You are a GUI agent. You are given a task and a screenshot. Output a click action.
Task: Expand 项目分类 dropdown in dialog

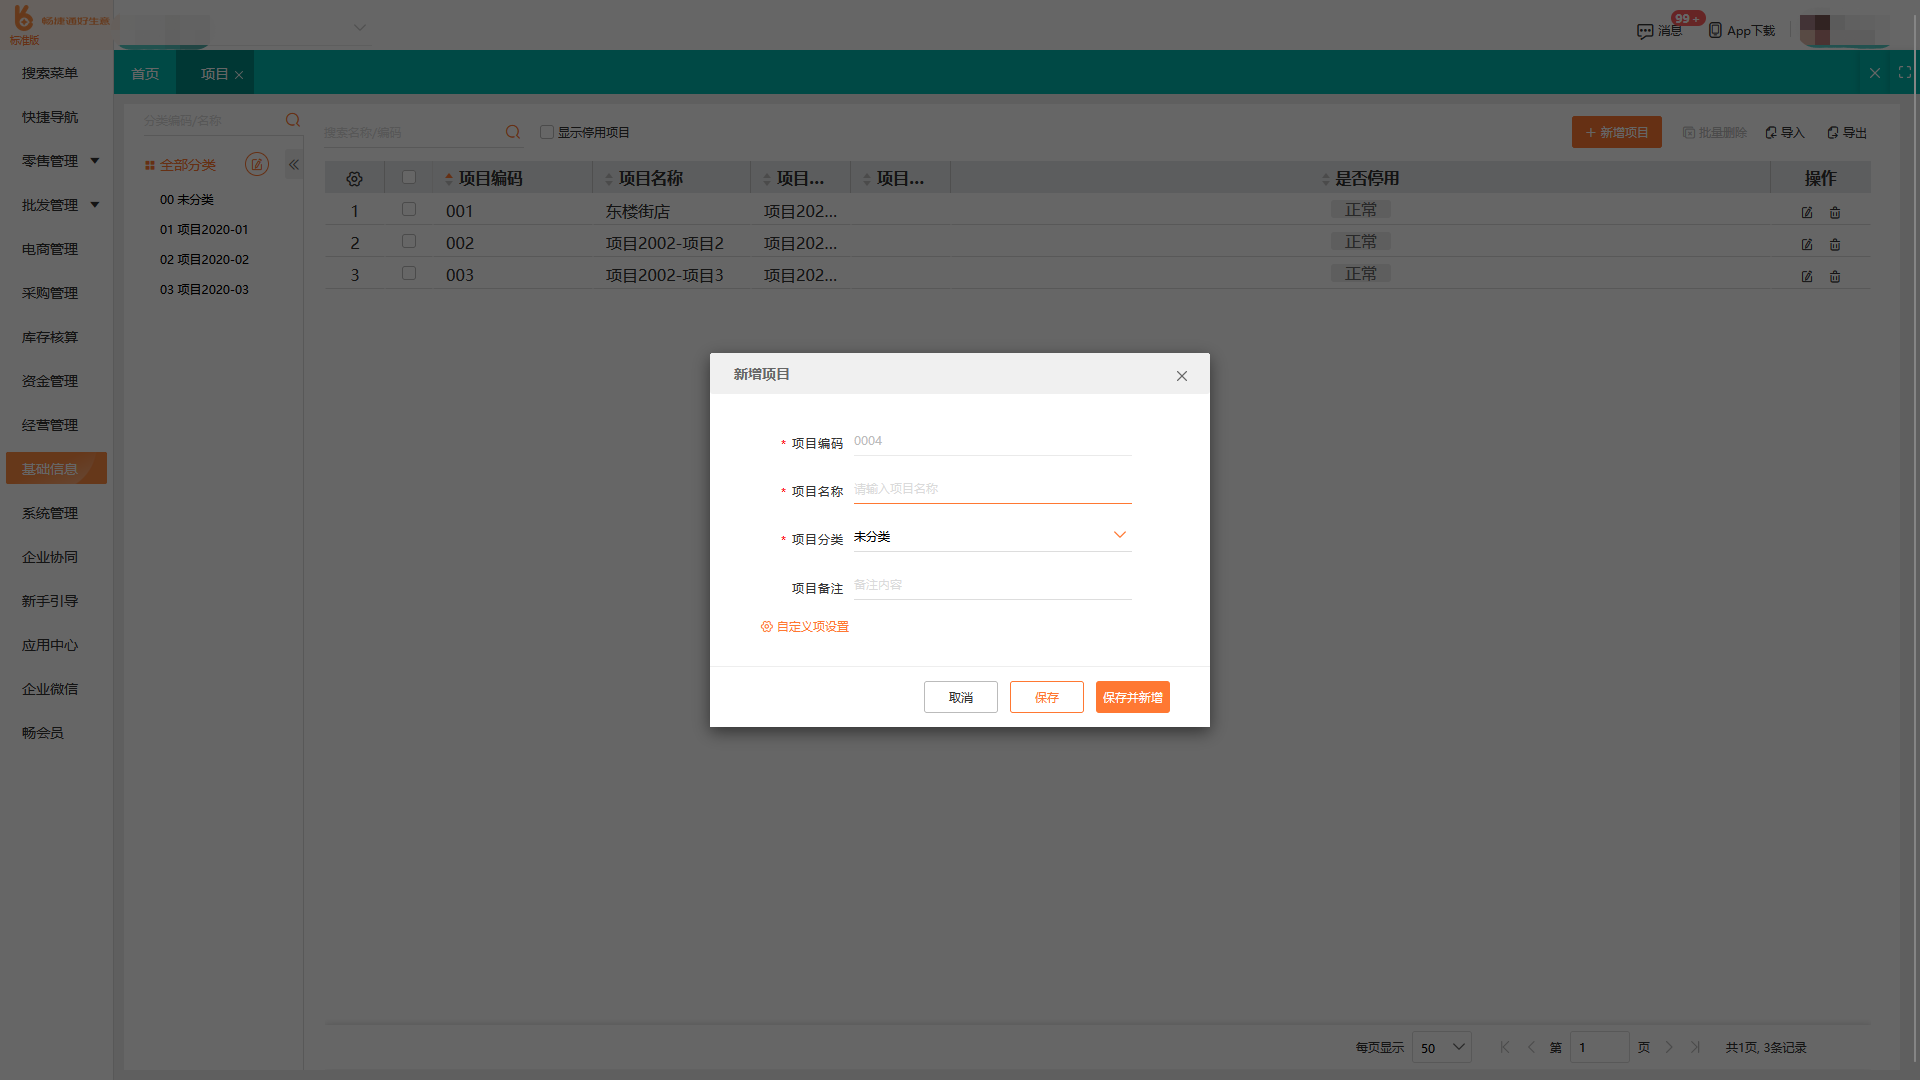pyautogui.click(x=1120, y=535)
